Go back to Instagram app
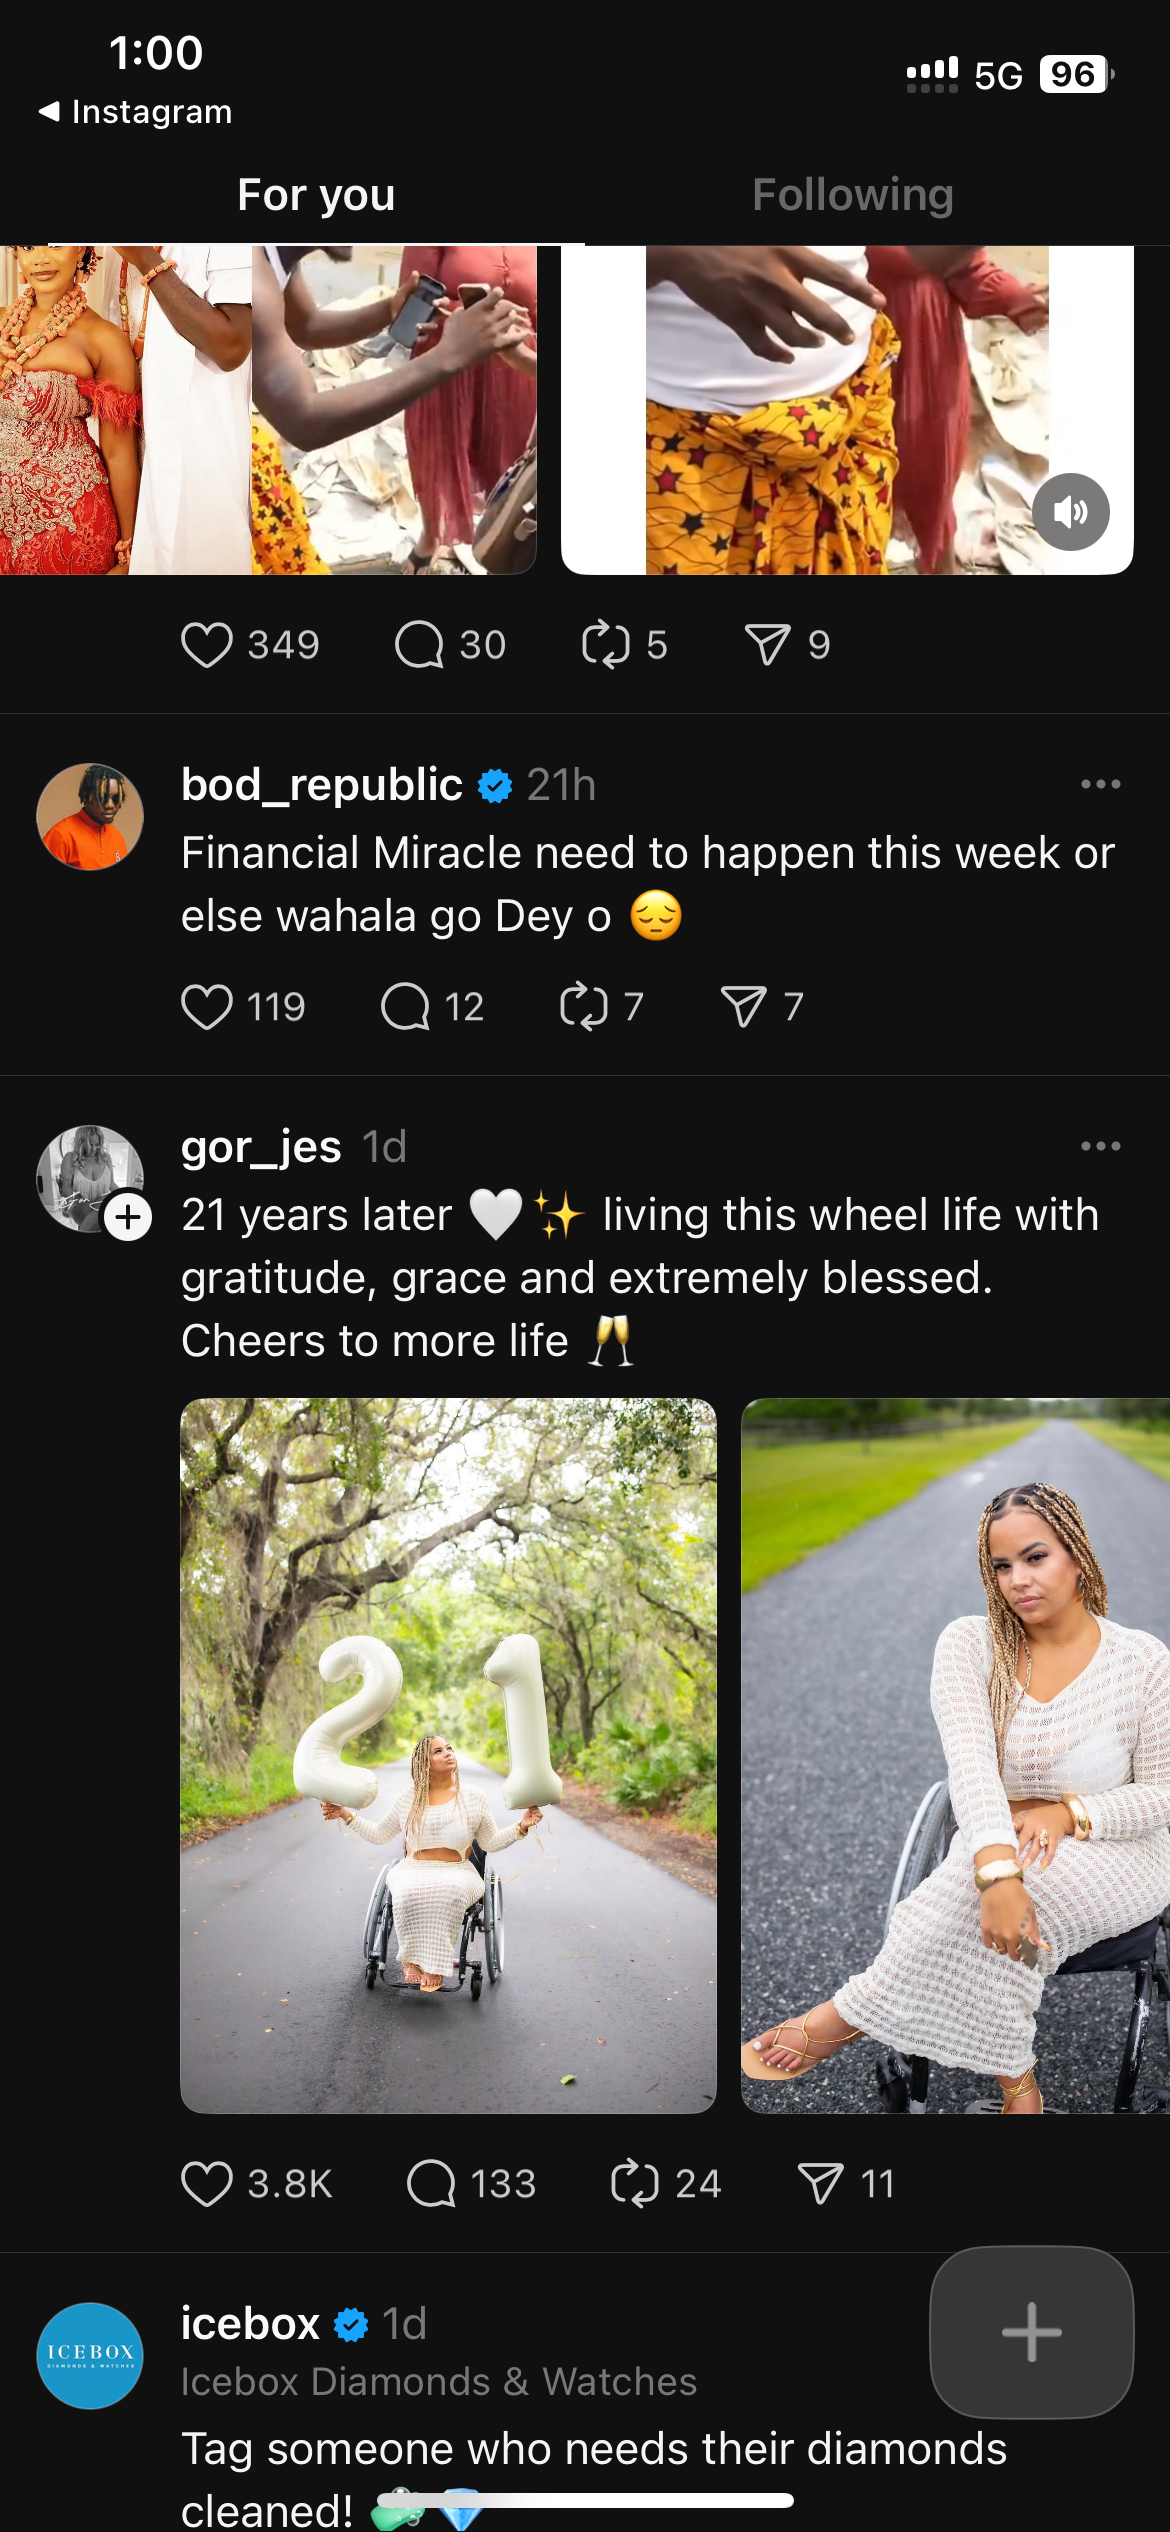The image size is (1170, 2532). coord(135,112)
